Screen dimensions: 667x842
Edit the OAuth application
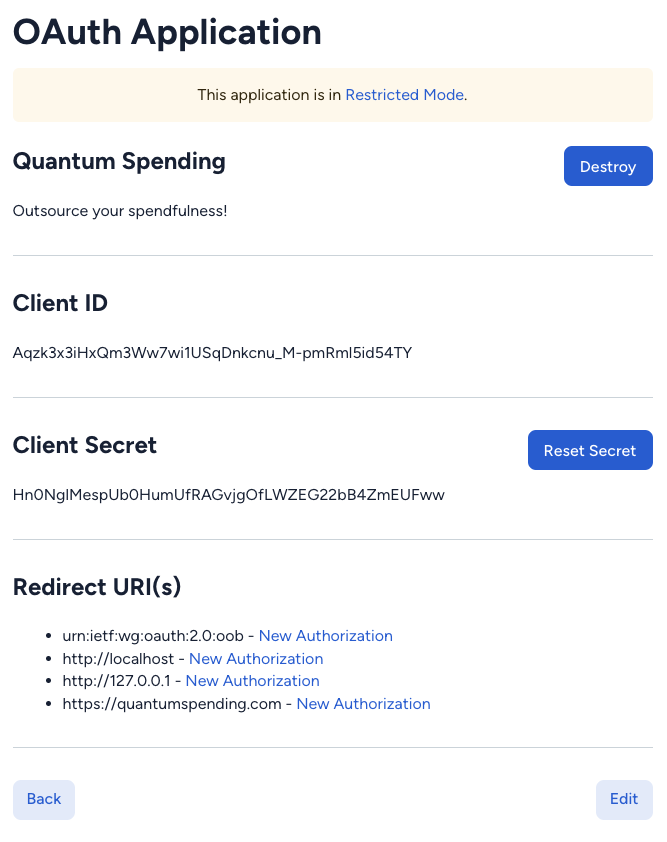point(624,799)
